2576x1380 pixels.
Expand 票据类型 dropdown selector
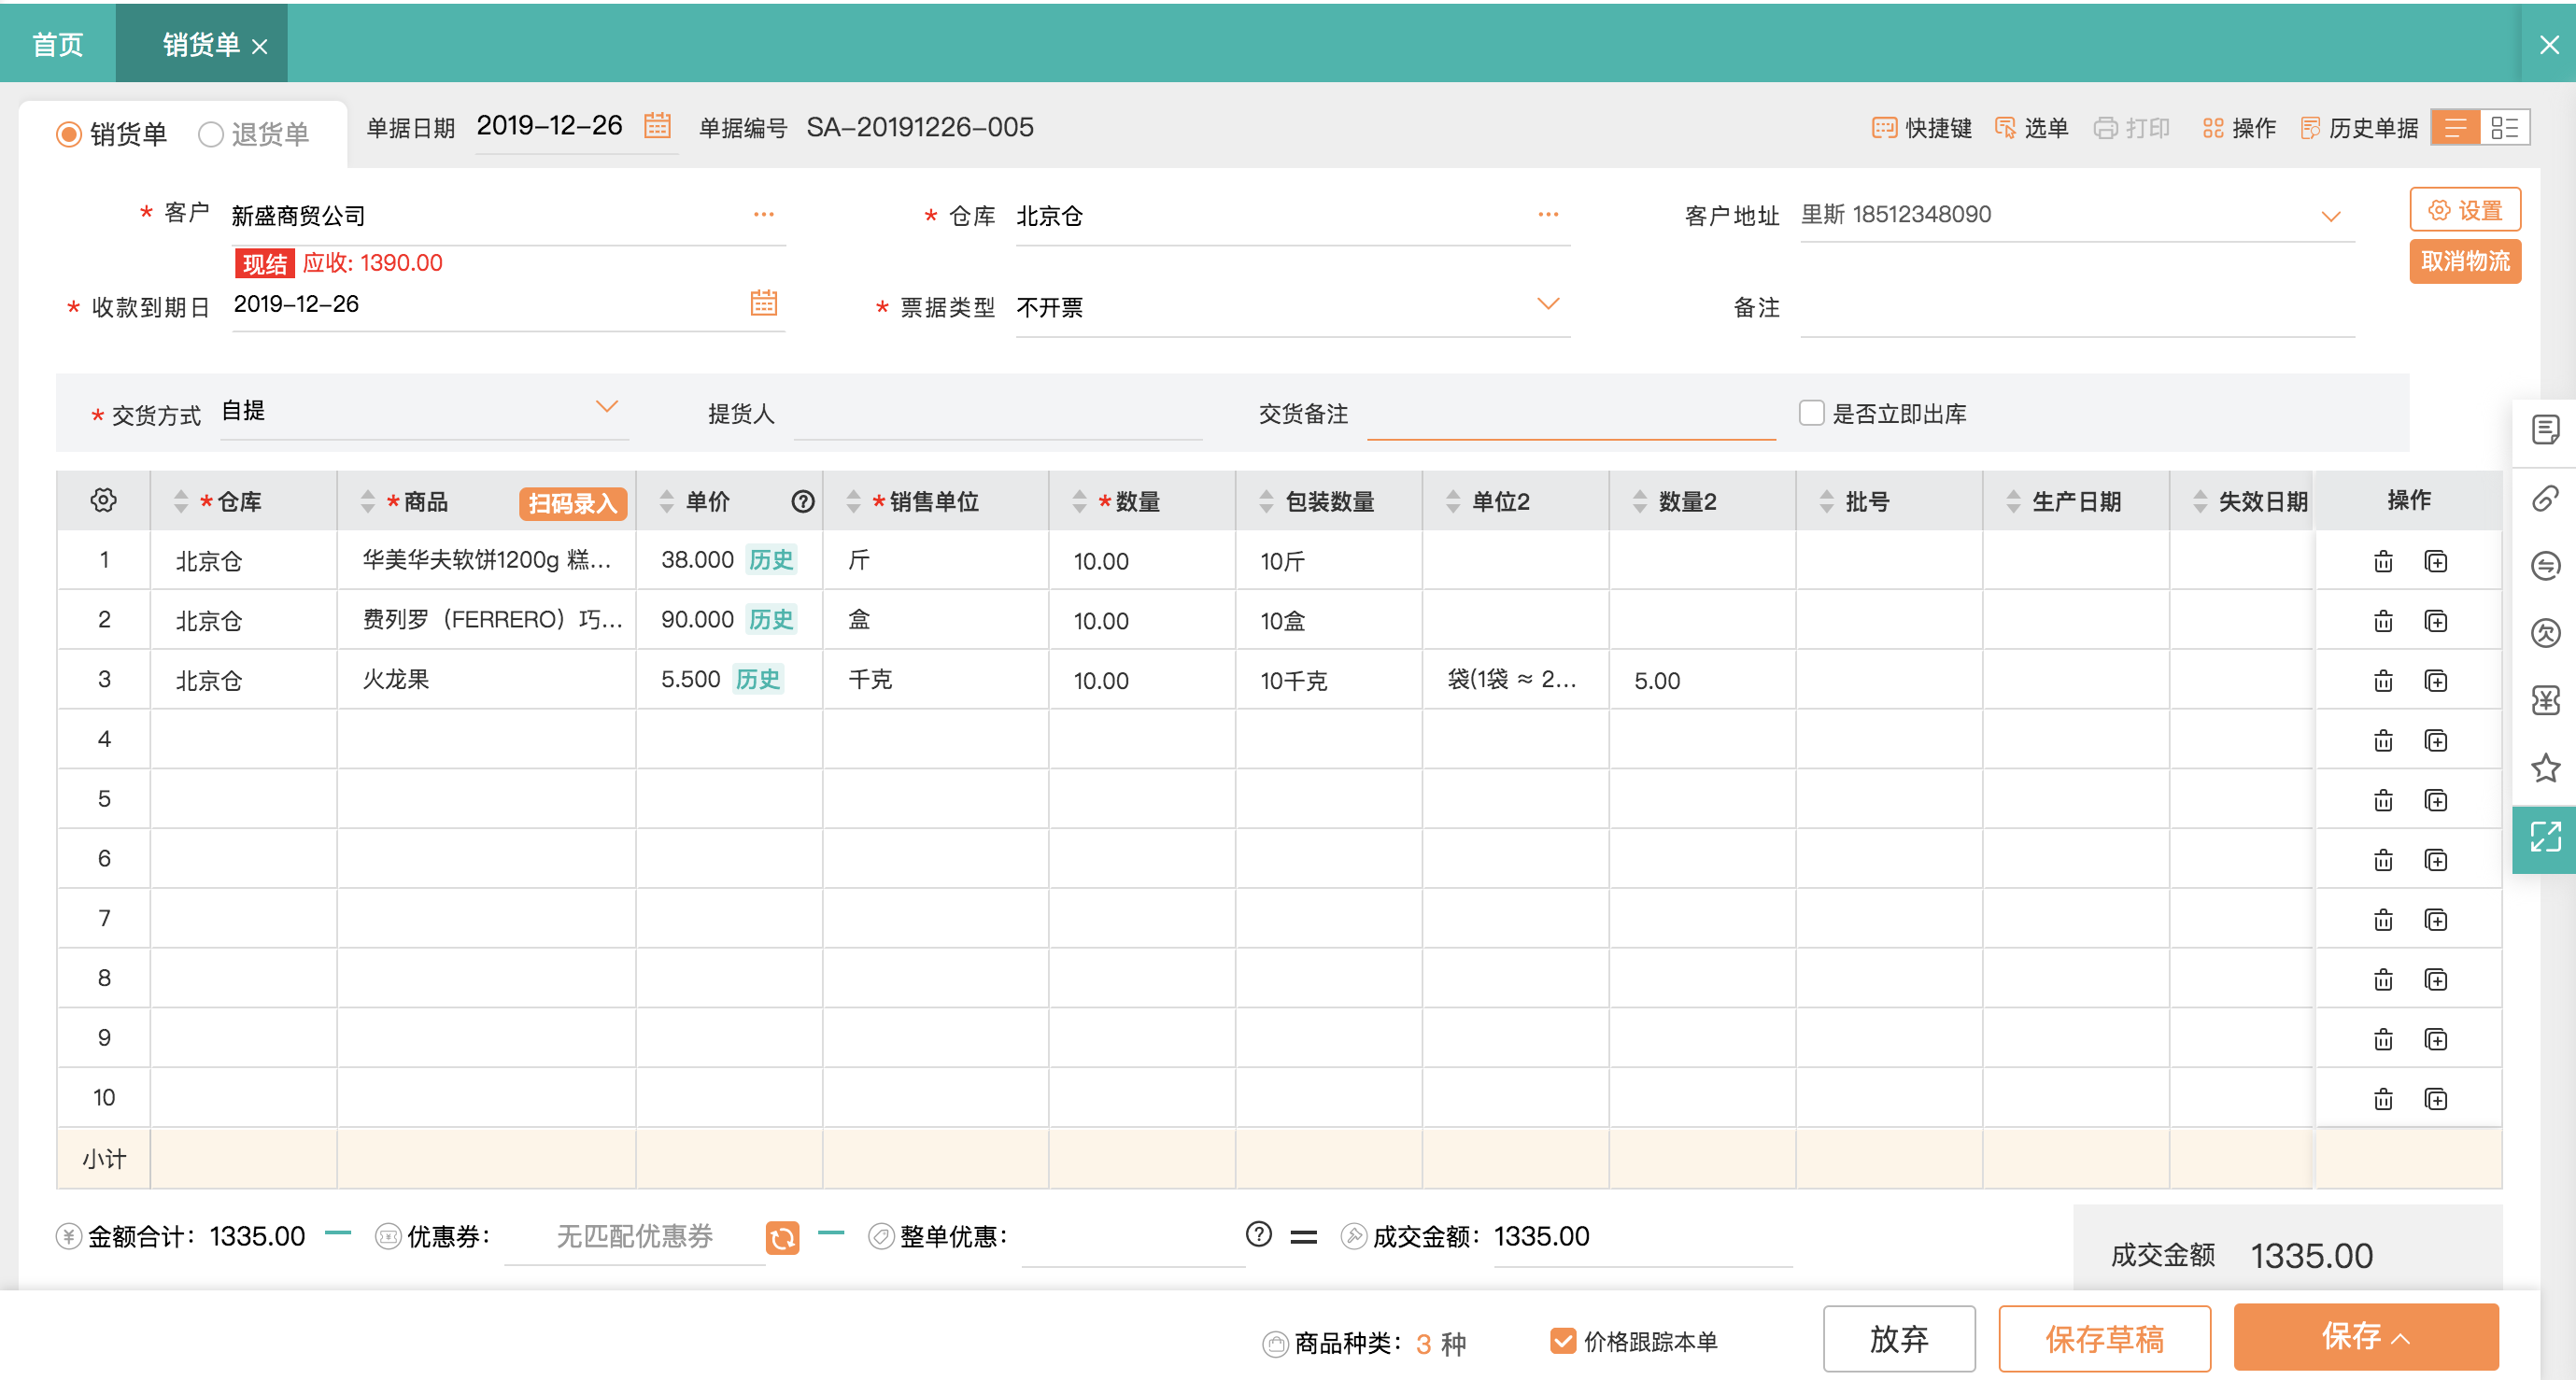coord(1550,306)
